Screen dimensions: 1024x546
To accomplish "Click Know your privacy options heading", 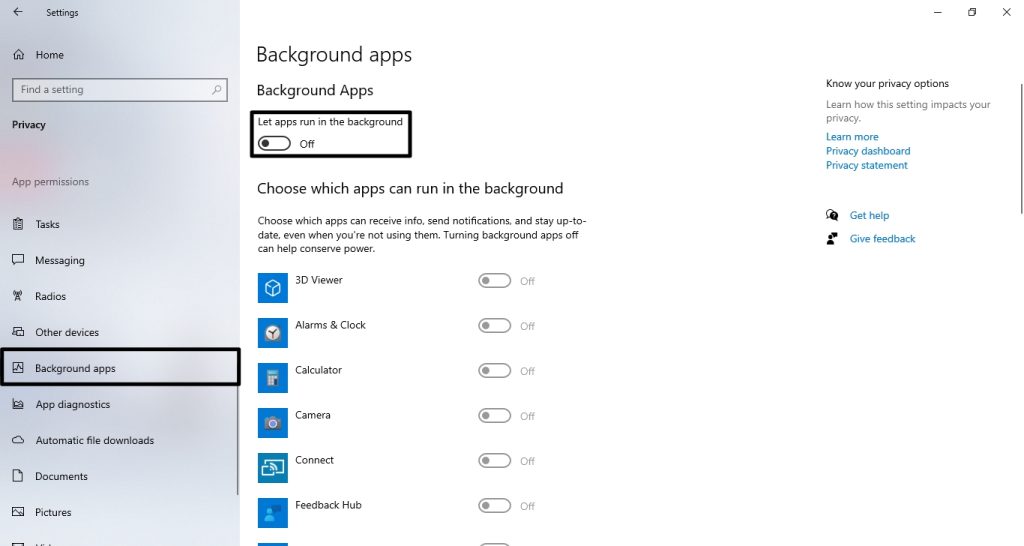I will click(887, 84).
